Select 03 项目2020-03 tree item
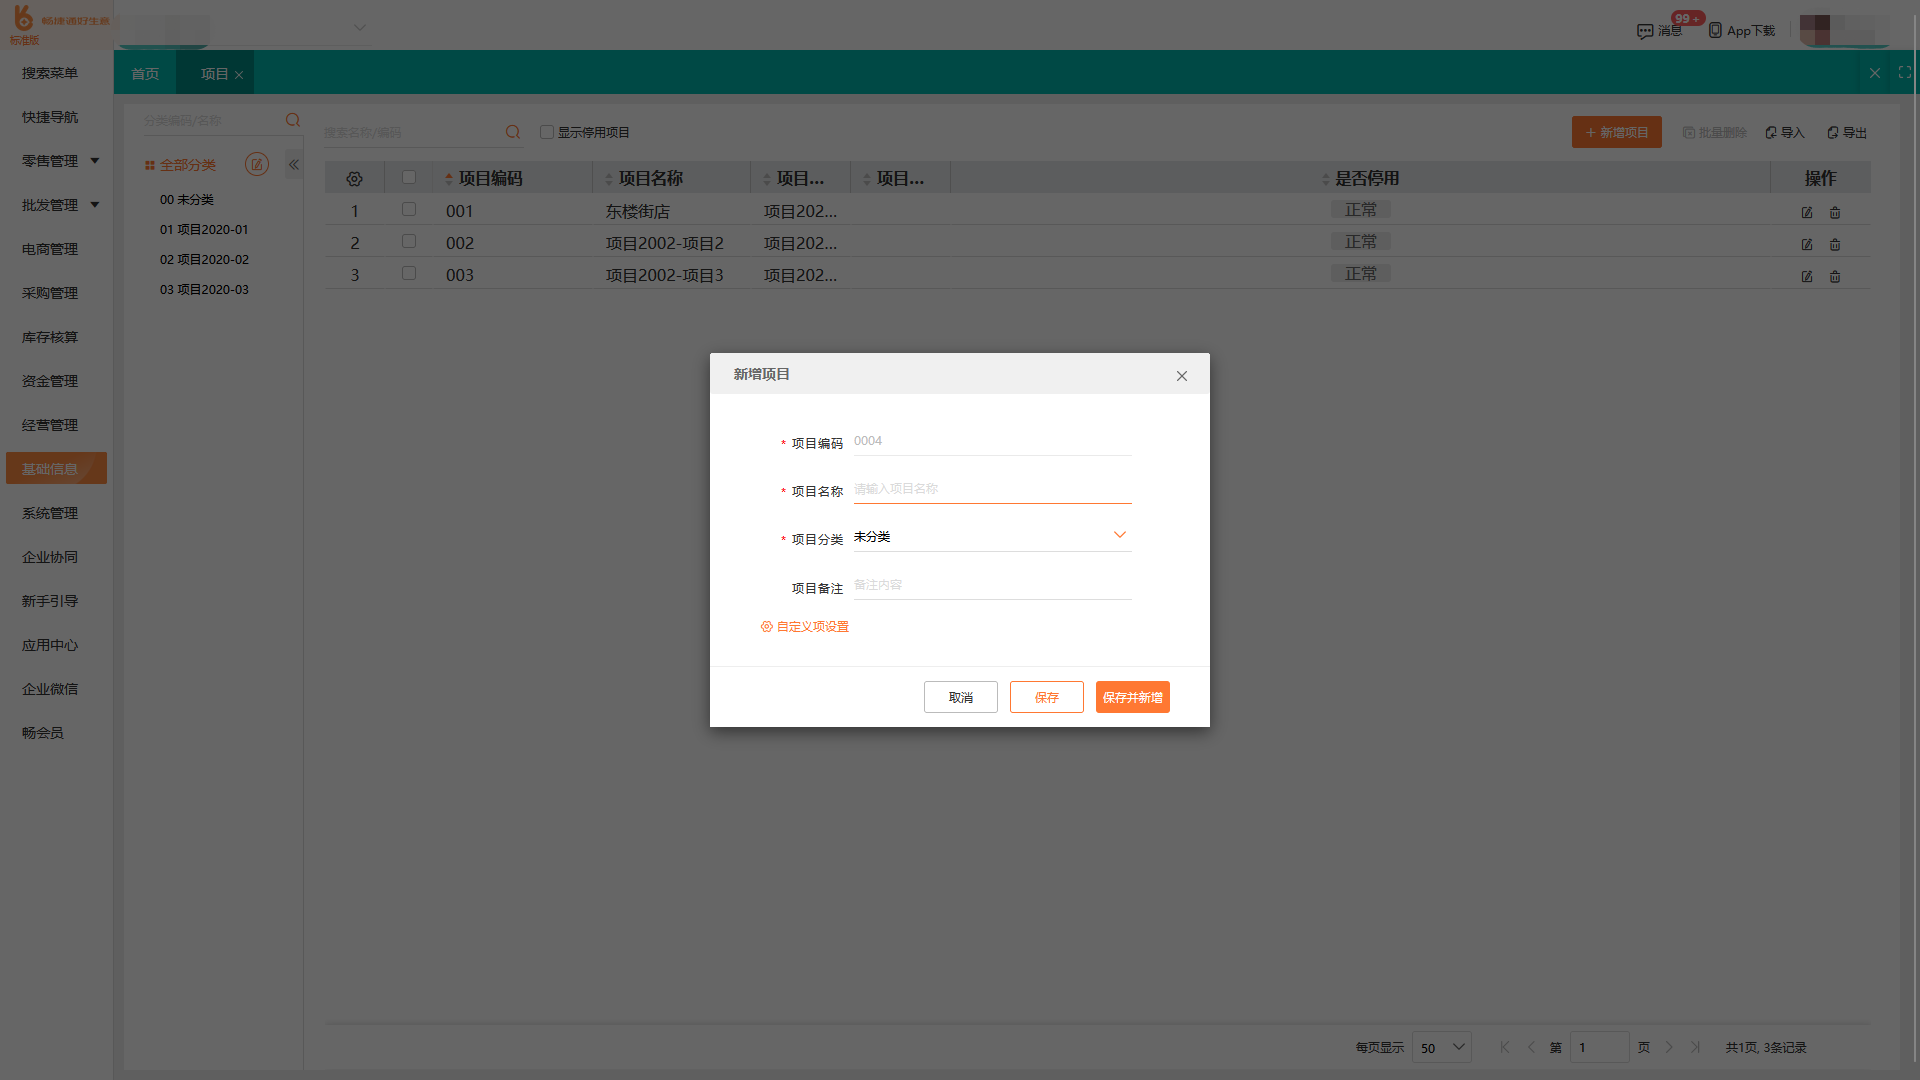This screenshot has height=1080, width=1920. 203,289
